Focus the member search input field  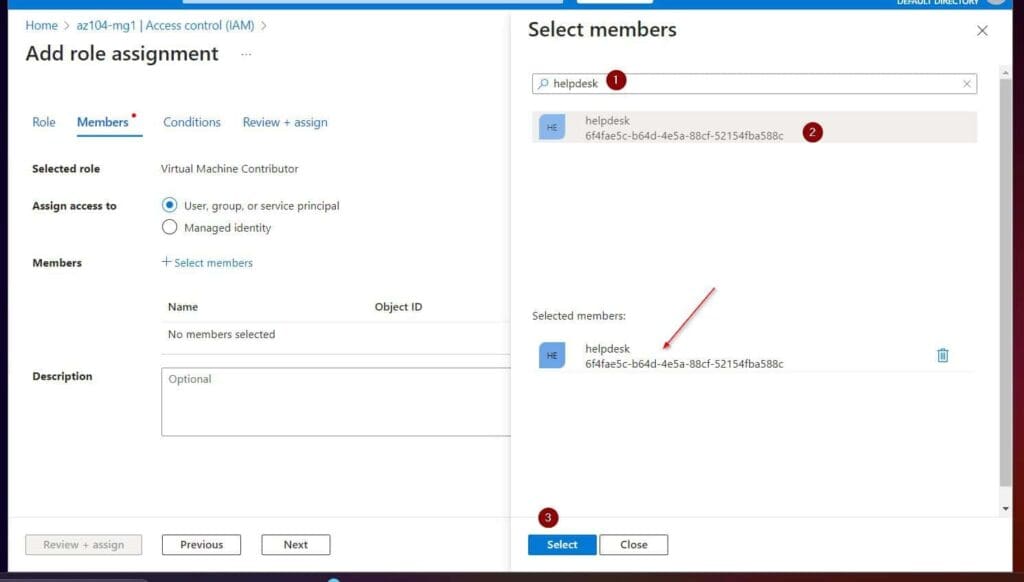tap(754, 84)
